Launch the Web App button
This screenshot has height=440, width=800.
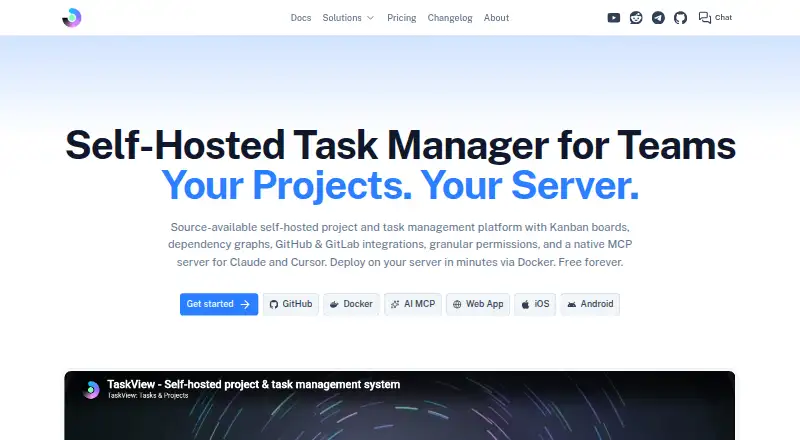[x=478, y=304]
